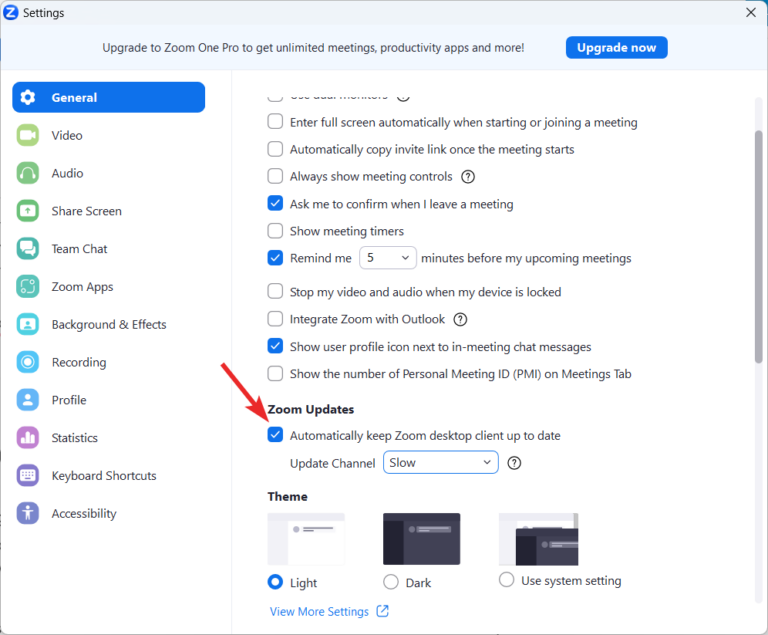Switch to Share Screen settings
Image resolution: width=768 pixels, height=635 pixels.
(x=109, y=211)
